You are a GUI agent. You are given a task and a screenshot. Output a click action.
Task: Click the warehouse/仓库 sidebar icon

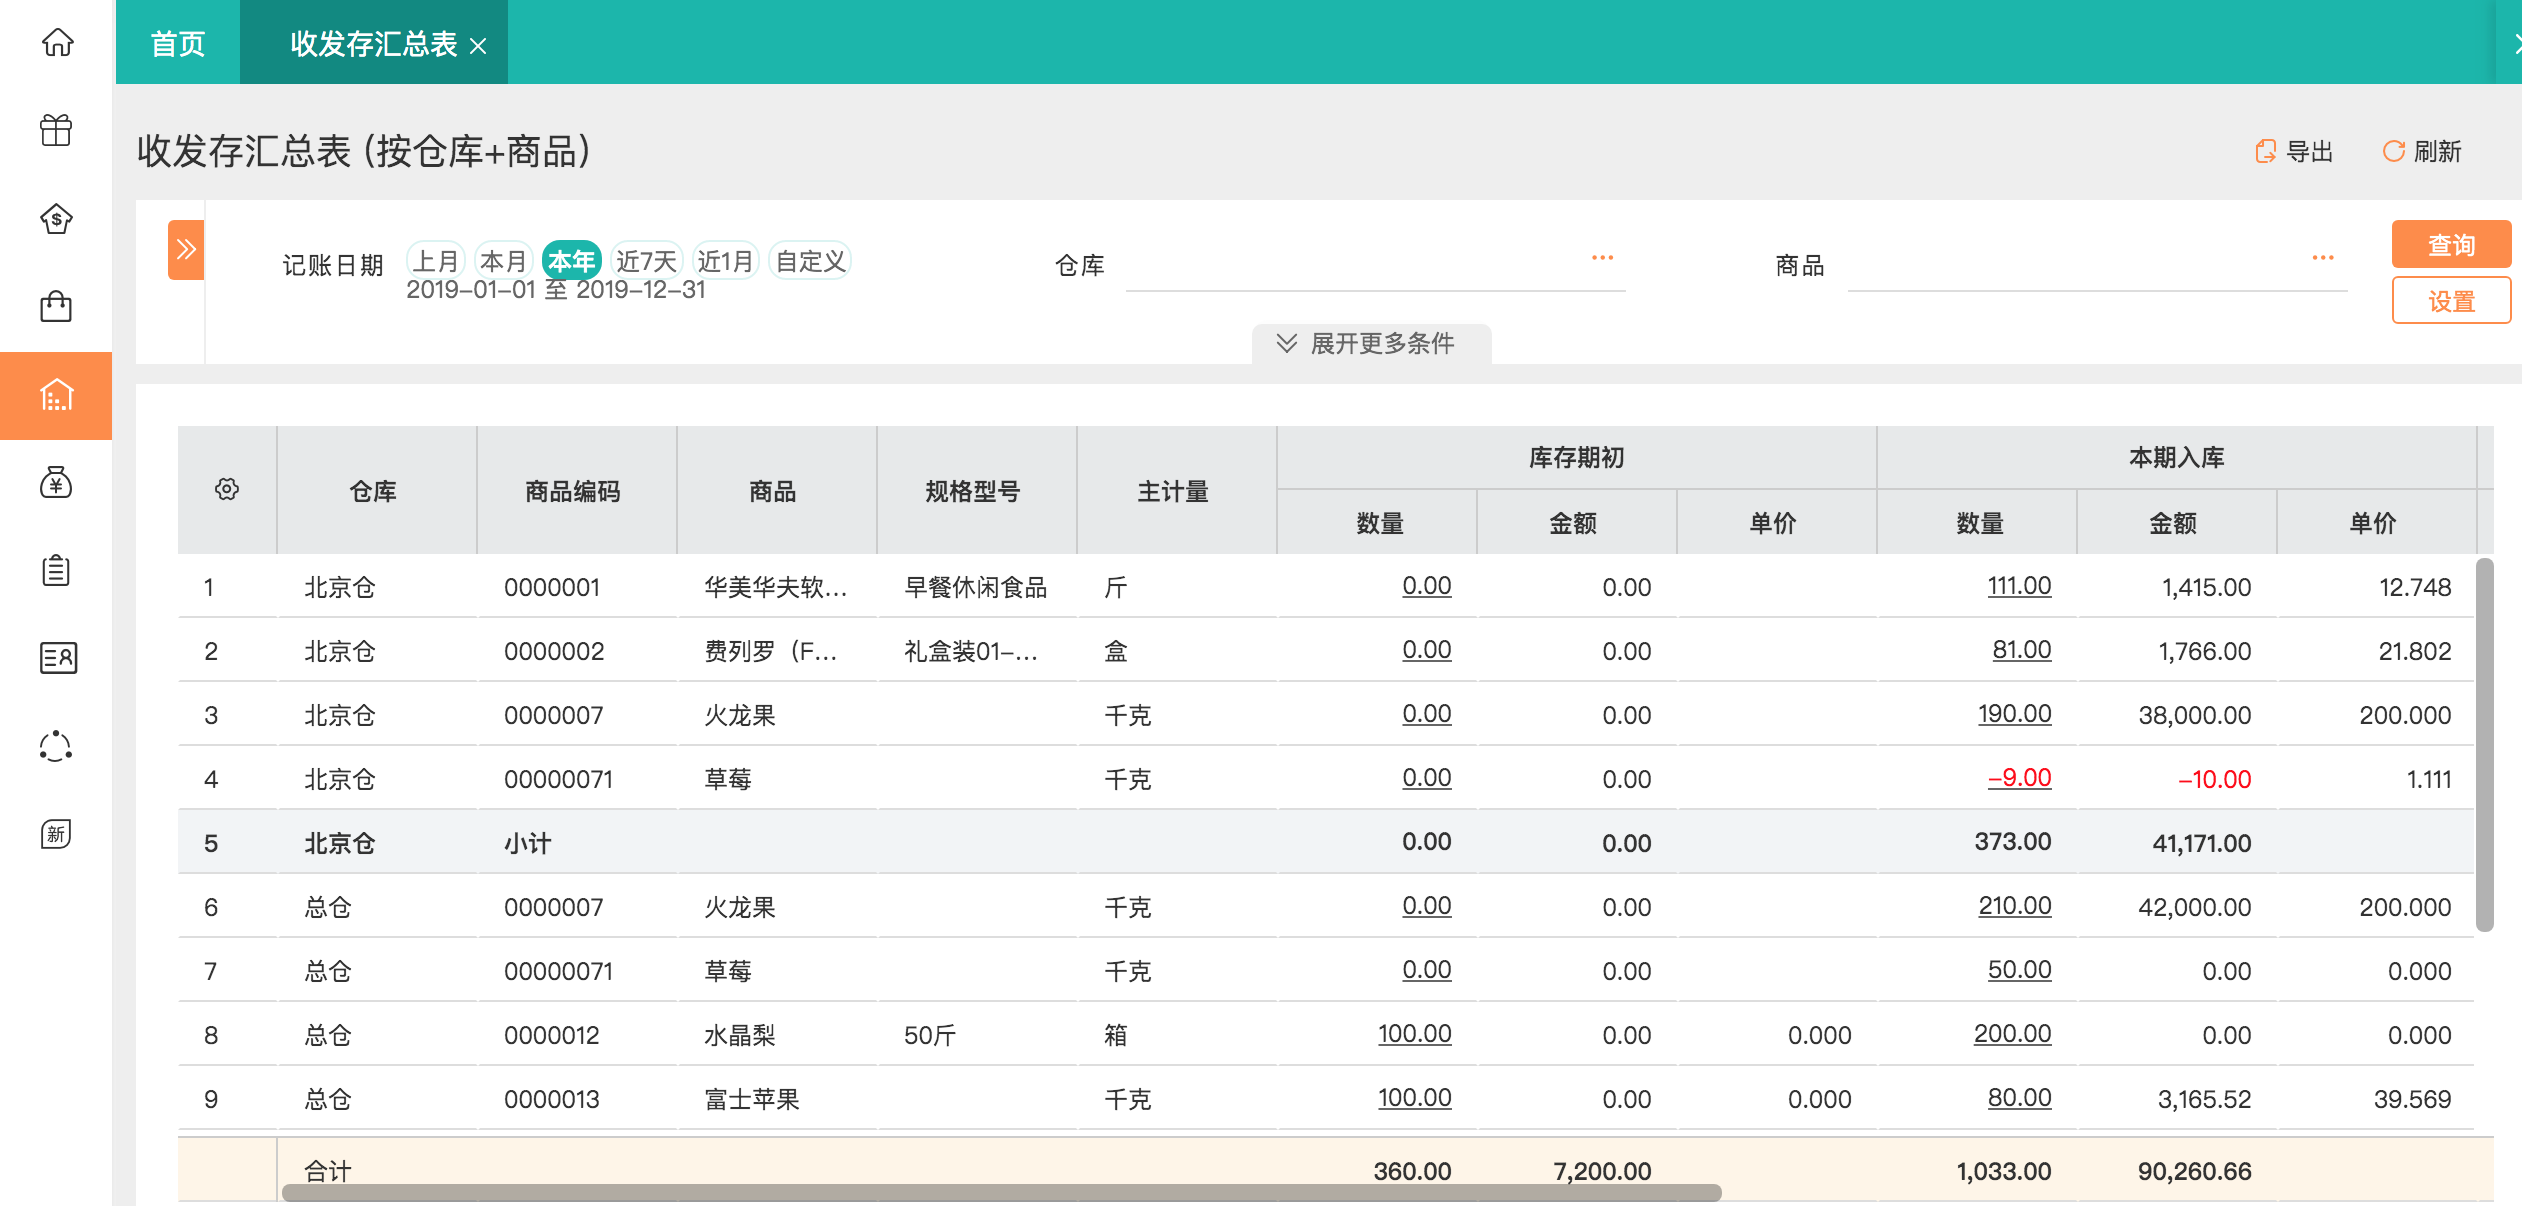58,394
